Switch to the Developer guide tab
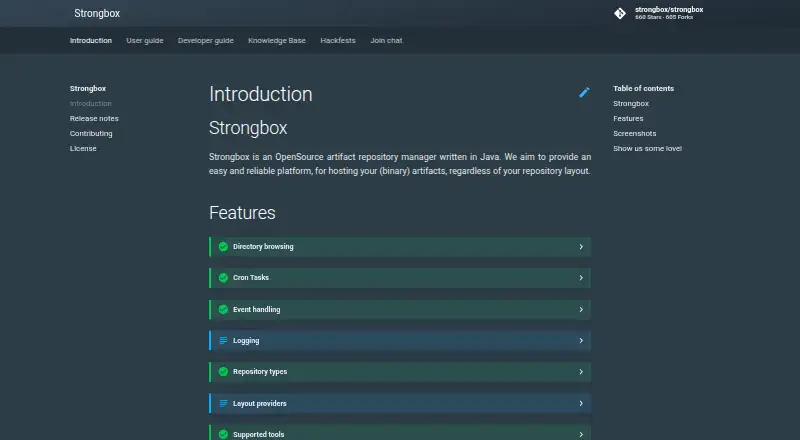Viewport: 800px width, 440px height. pos(206,40)
